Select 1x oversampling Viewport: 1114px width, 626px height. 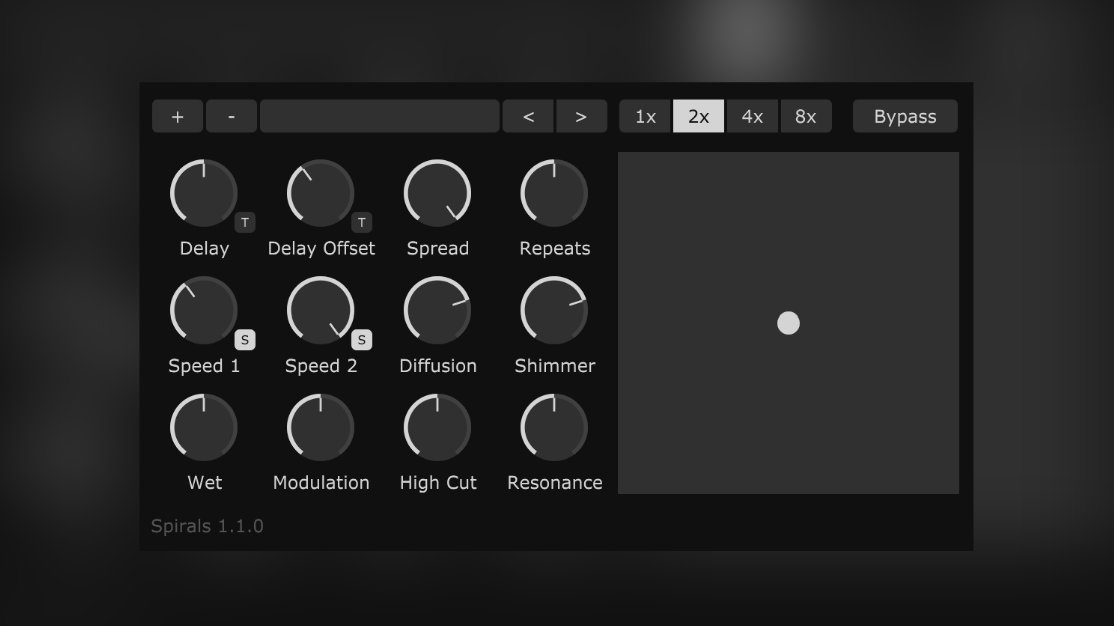click(646, 116)
